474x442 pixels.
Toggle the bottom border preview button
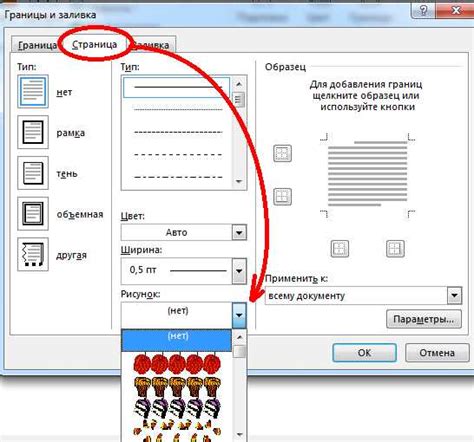tap(282, 196)
